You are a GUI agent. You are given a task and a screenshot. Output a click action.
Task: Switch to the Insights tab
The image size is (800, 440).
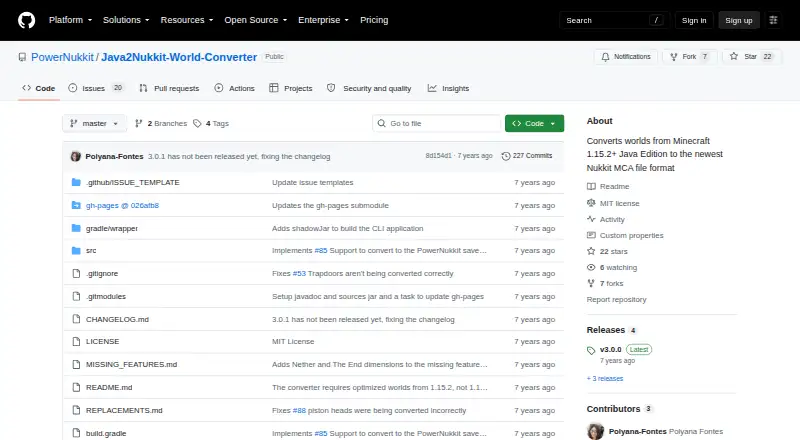[x=448, y=88]
